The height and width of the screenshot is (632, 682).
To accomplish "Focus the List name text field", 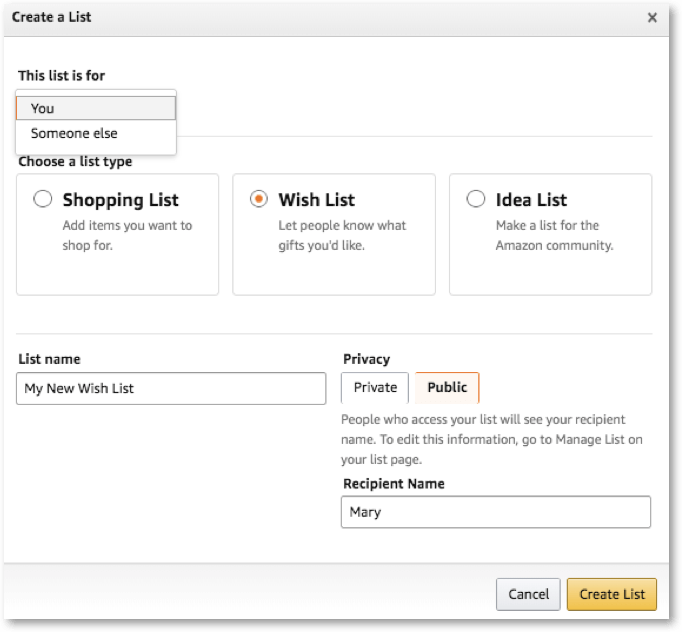I will [x=171, y=389].
